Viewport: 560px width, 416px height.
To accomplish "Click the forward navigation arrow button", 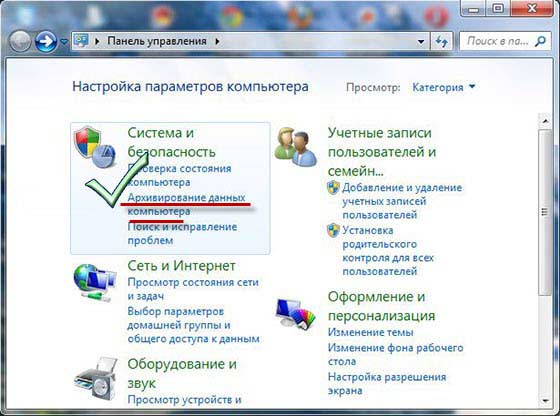I will (46, 42).
